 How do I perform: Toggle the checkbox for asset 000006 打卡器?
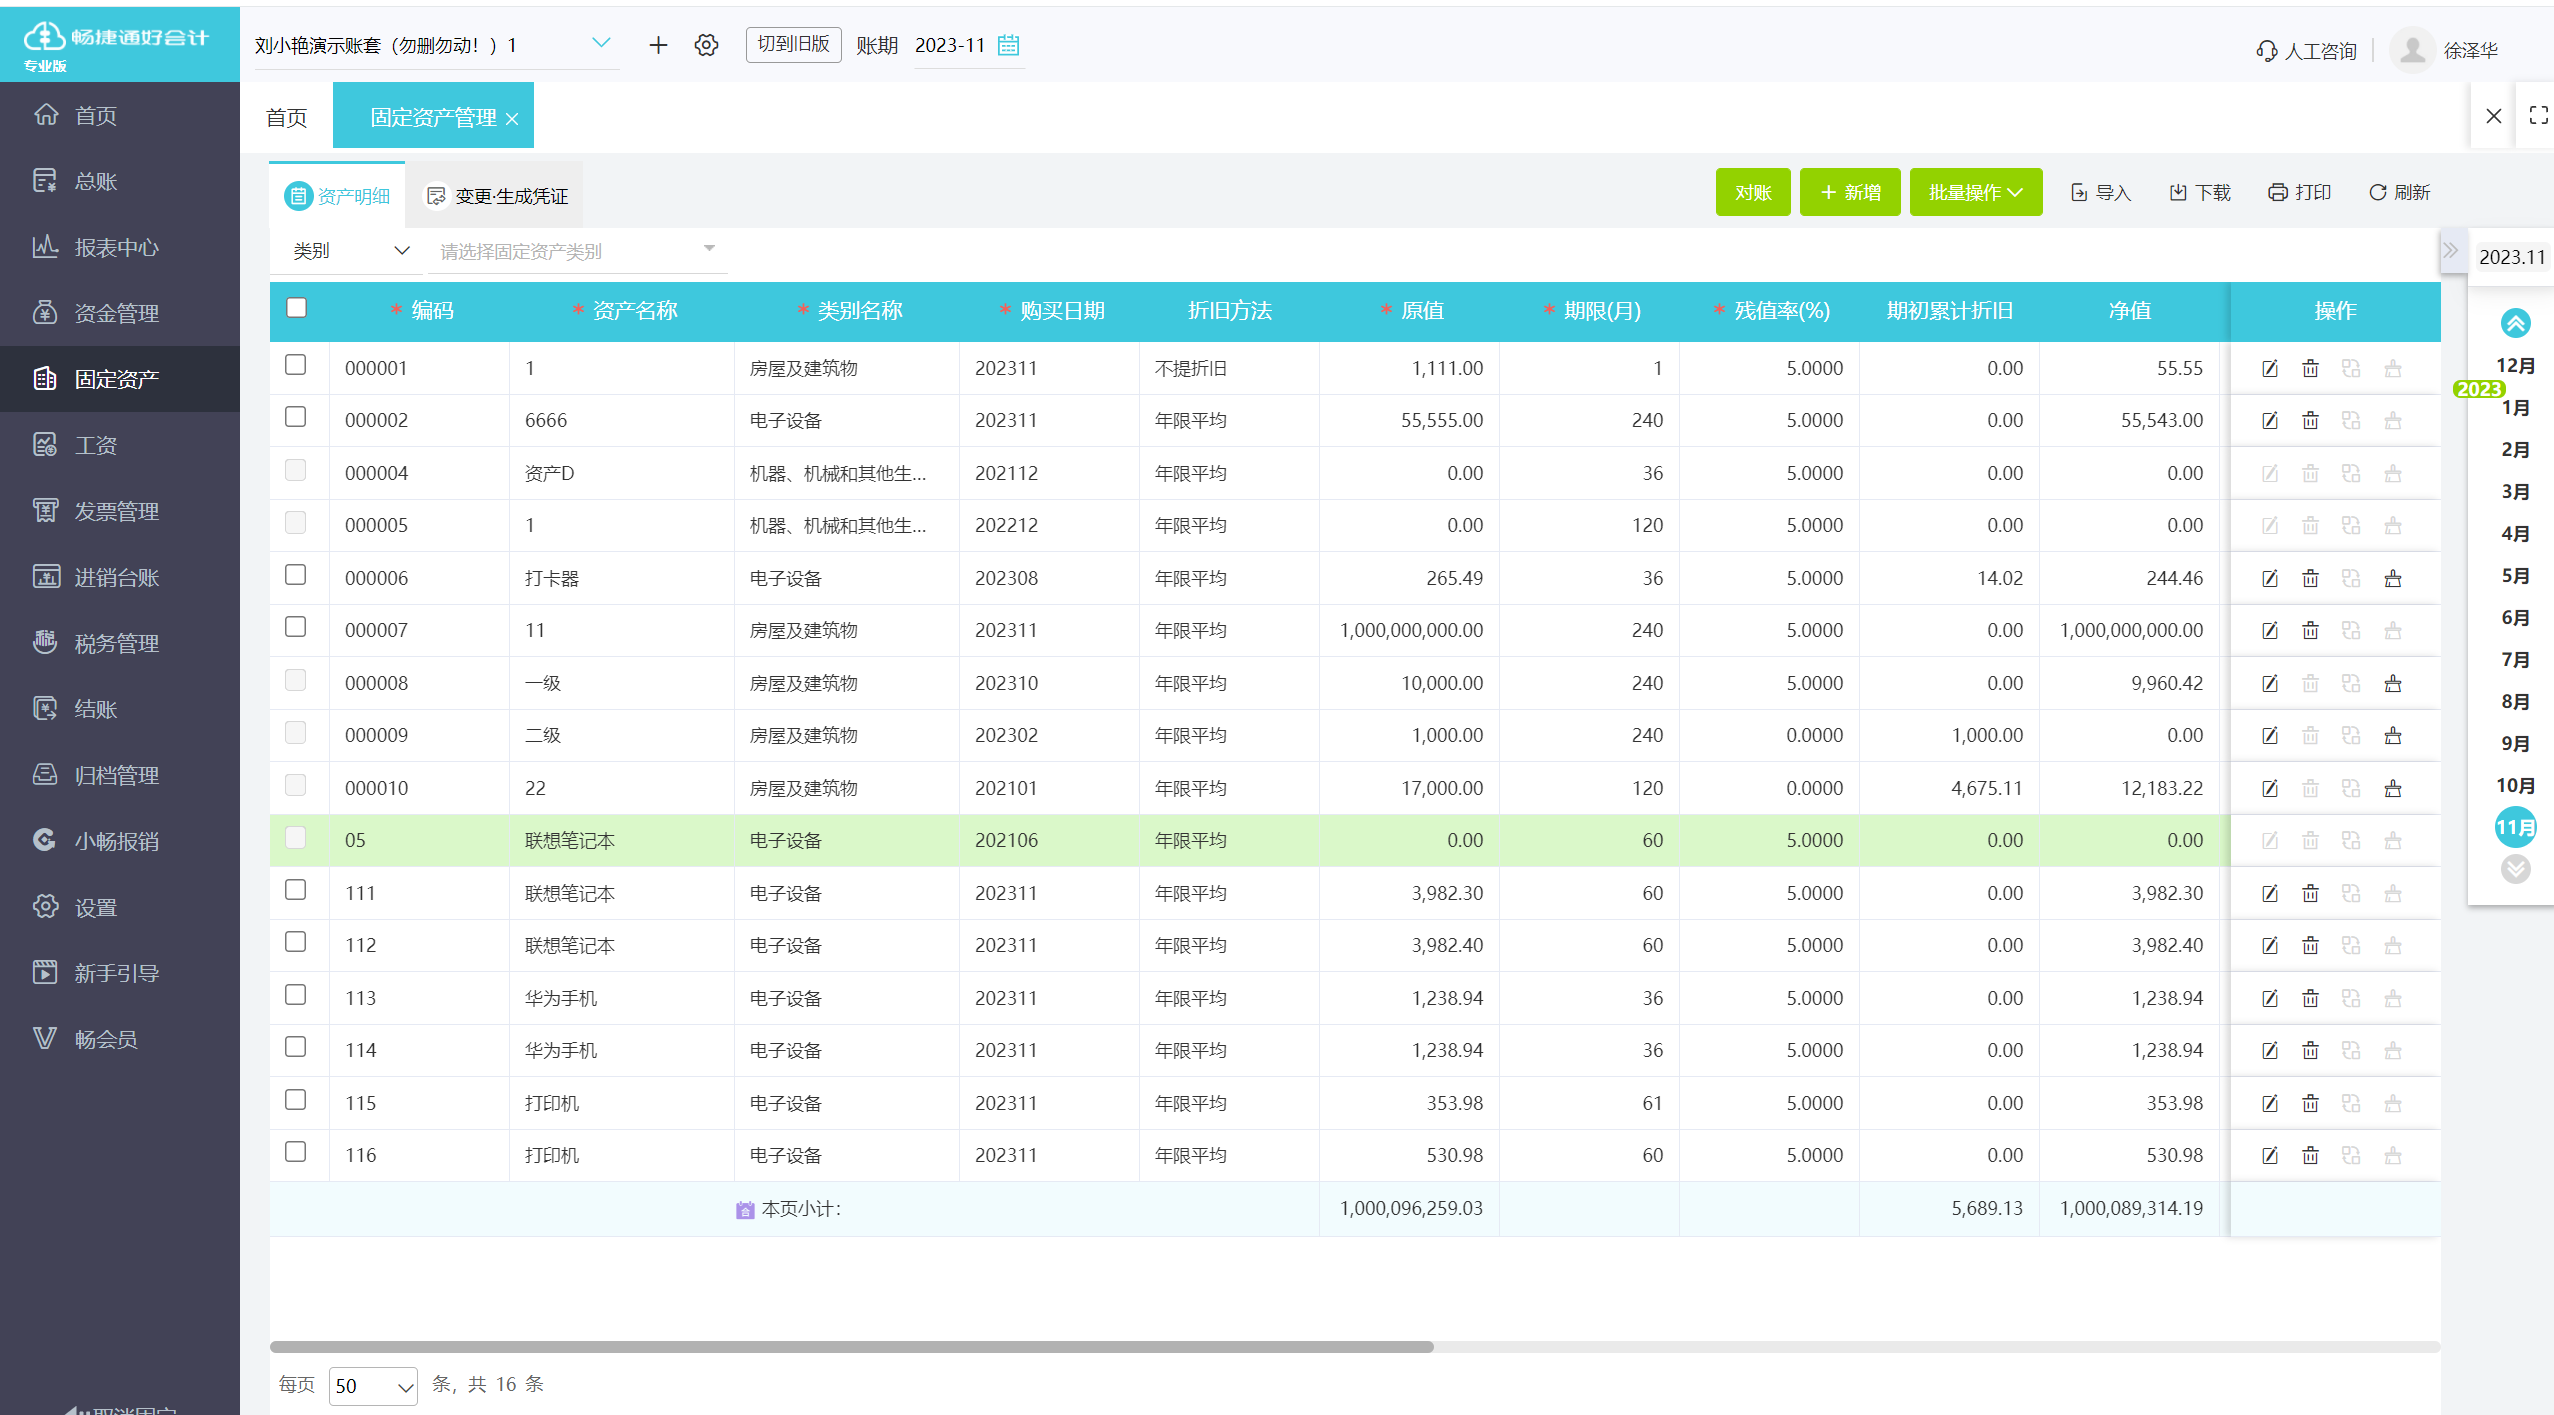point(296,575)
